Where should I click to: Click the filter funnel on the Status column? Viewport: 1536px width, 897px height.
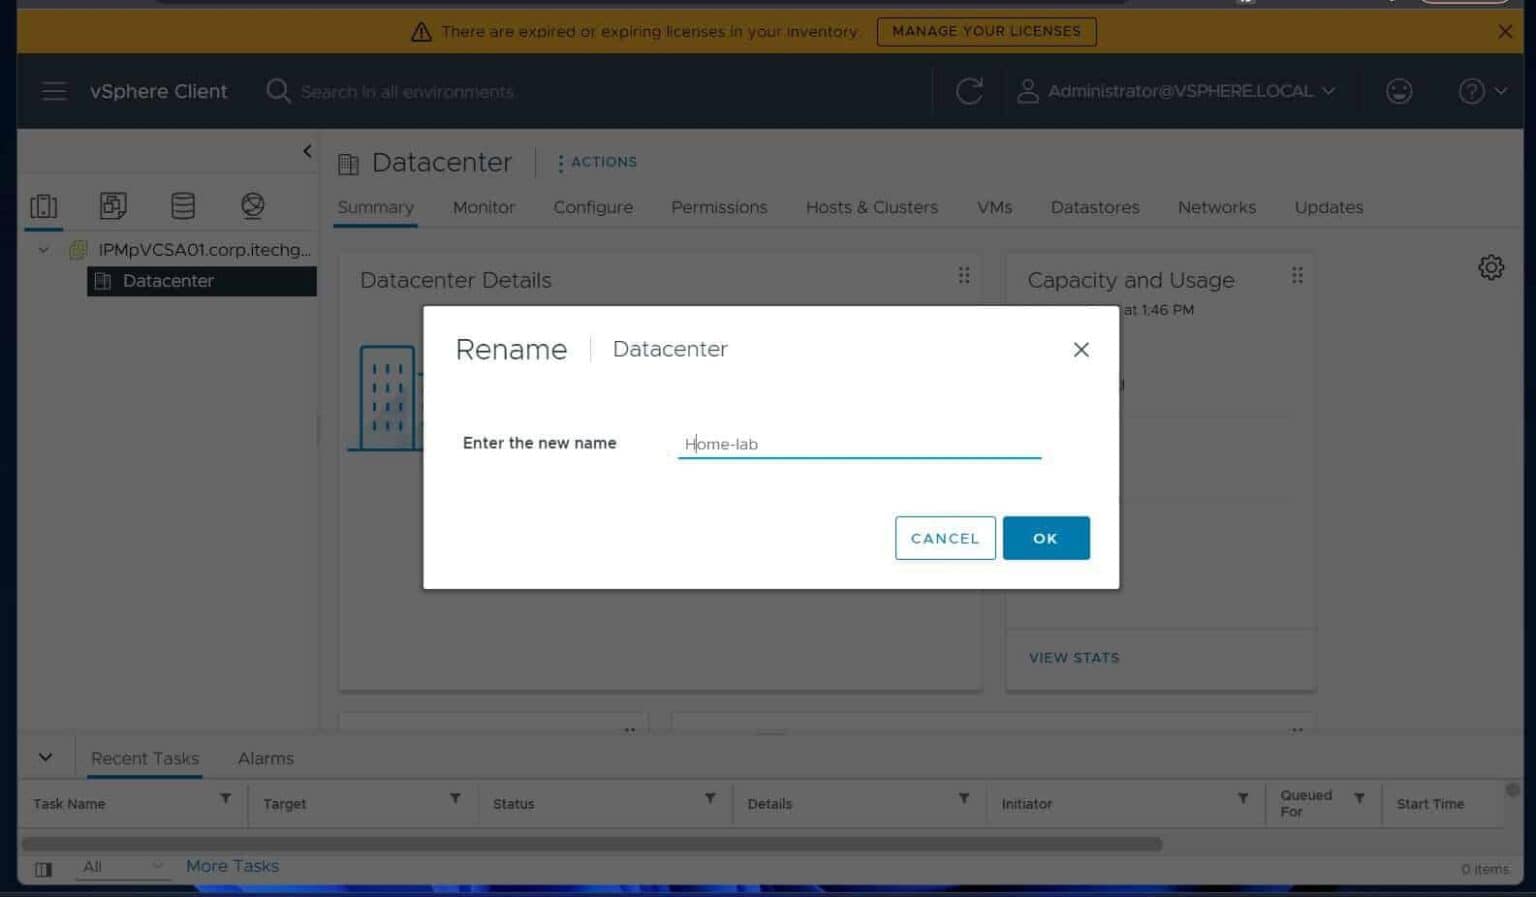click(x=710, y=799)
